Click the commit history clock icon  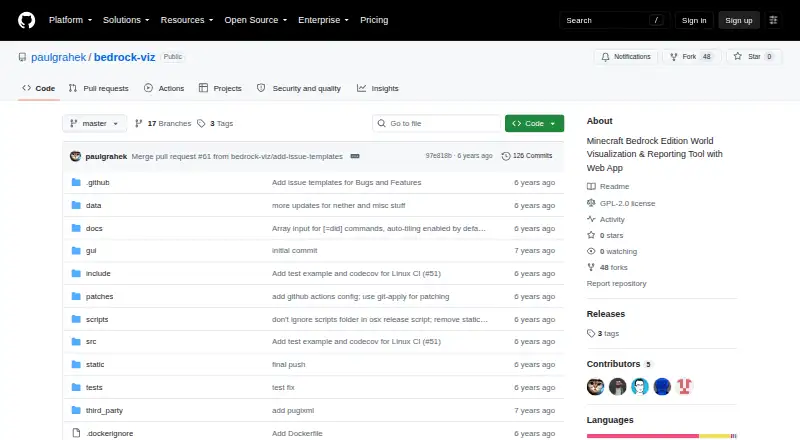coord(506,156)
